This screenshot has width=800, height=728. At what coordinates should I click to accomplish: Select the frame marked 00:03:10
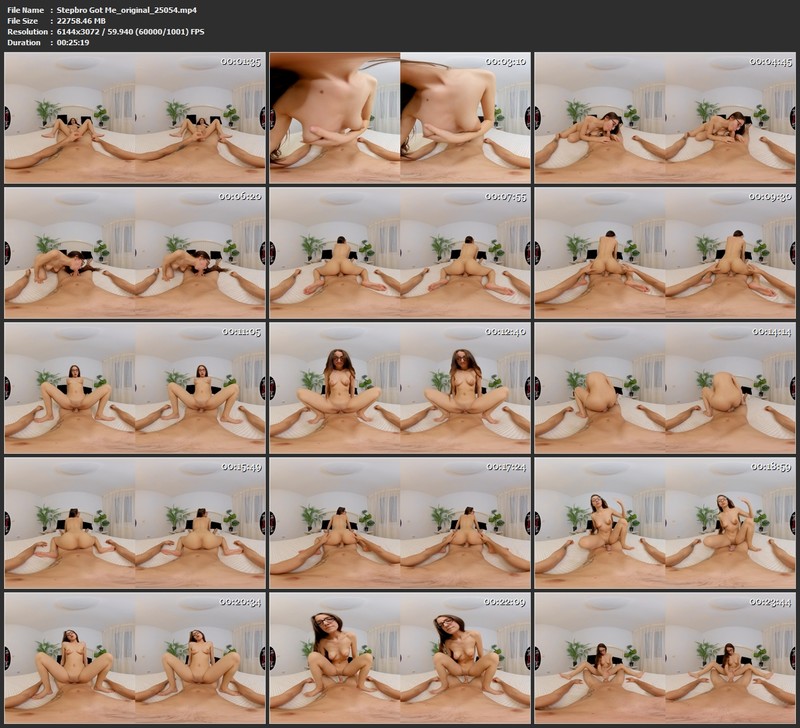click(400, 118)
